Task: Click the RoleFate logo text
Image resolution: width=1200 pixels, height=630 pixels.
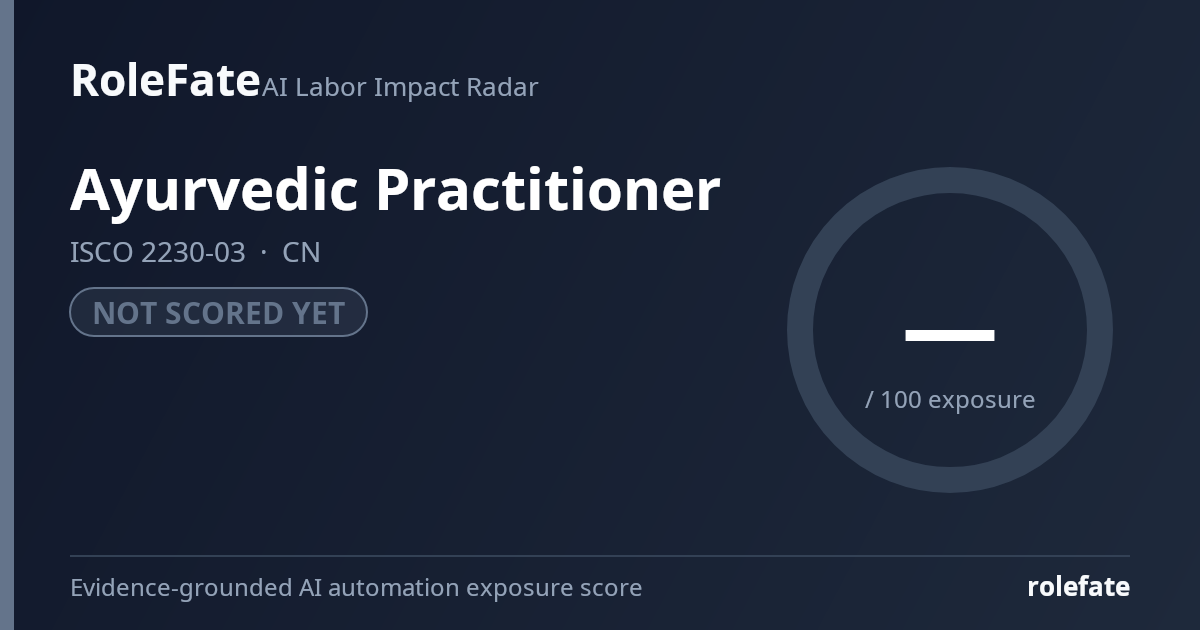Action: (165, 80)
